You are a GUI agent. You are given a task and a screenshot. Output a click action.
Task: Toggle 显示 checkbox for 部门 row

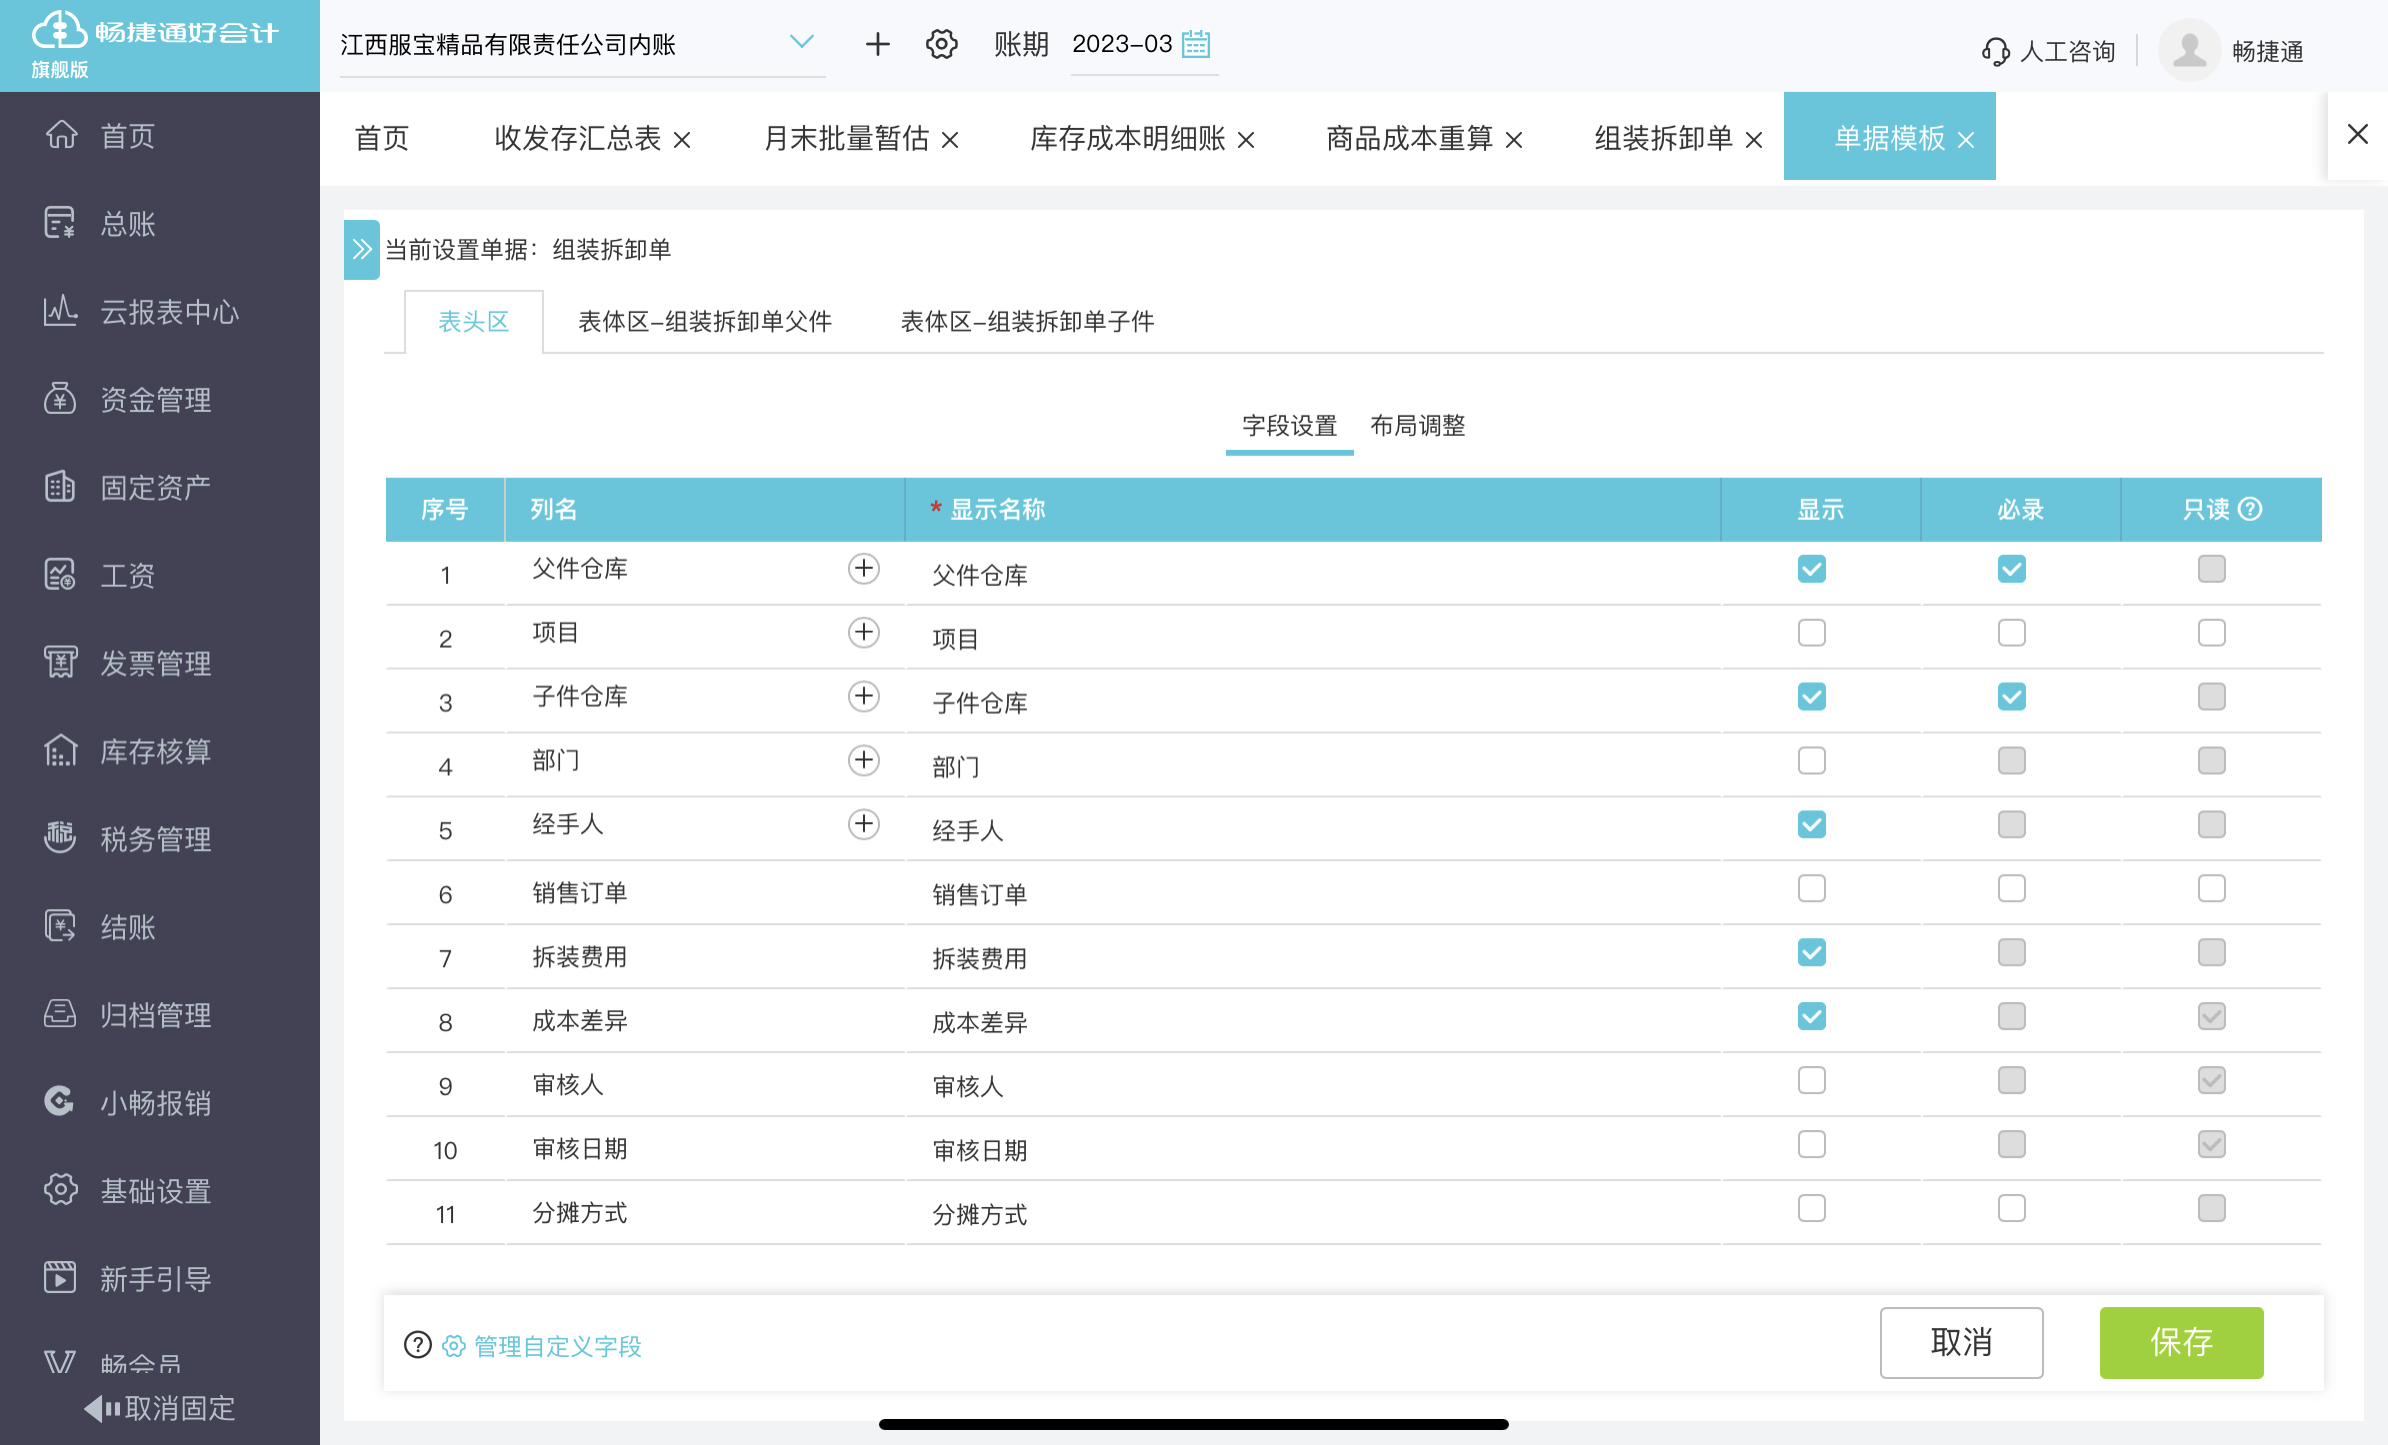click(x=1811, y=761)
